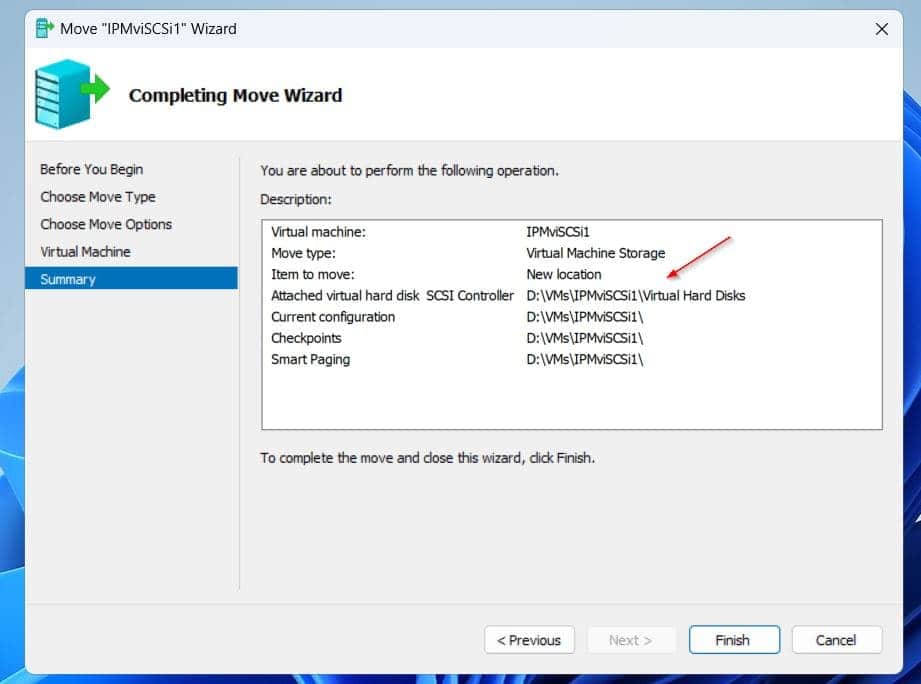Viewport: 921px width, 684px height.
Task: Cancel the move wizard
Action: (x=836, y=640)
